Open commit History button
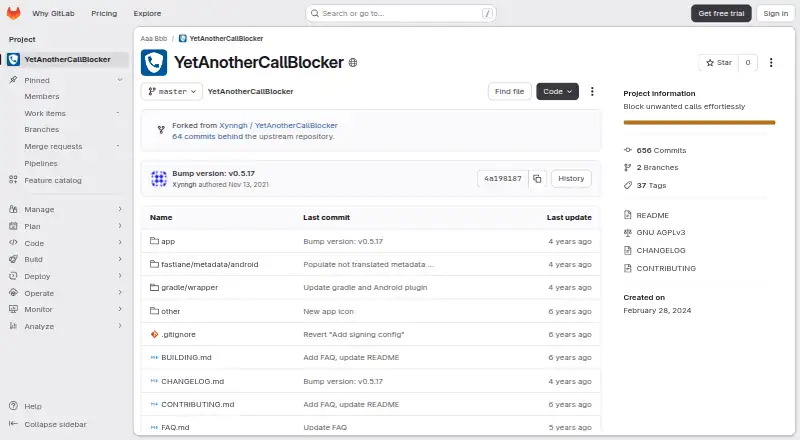 [x=571, y=179]
